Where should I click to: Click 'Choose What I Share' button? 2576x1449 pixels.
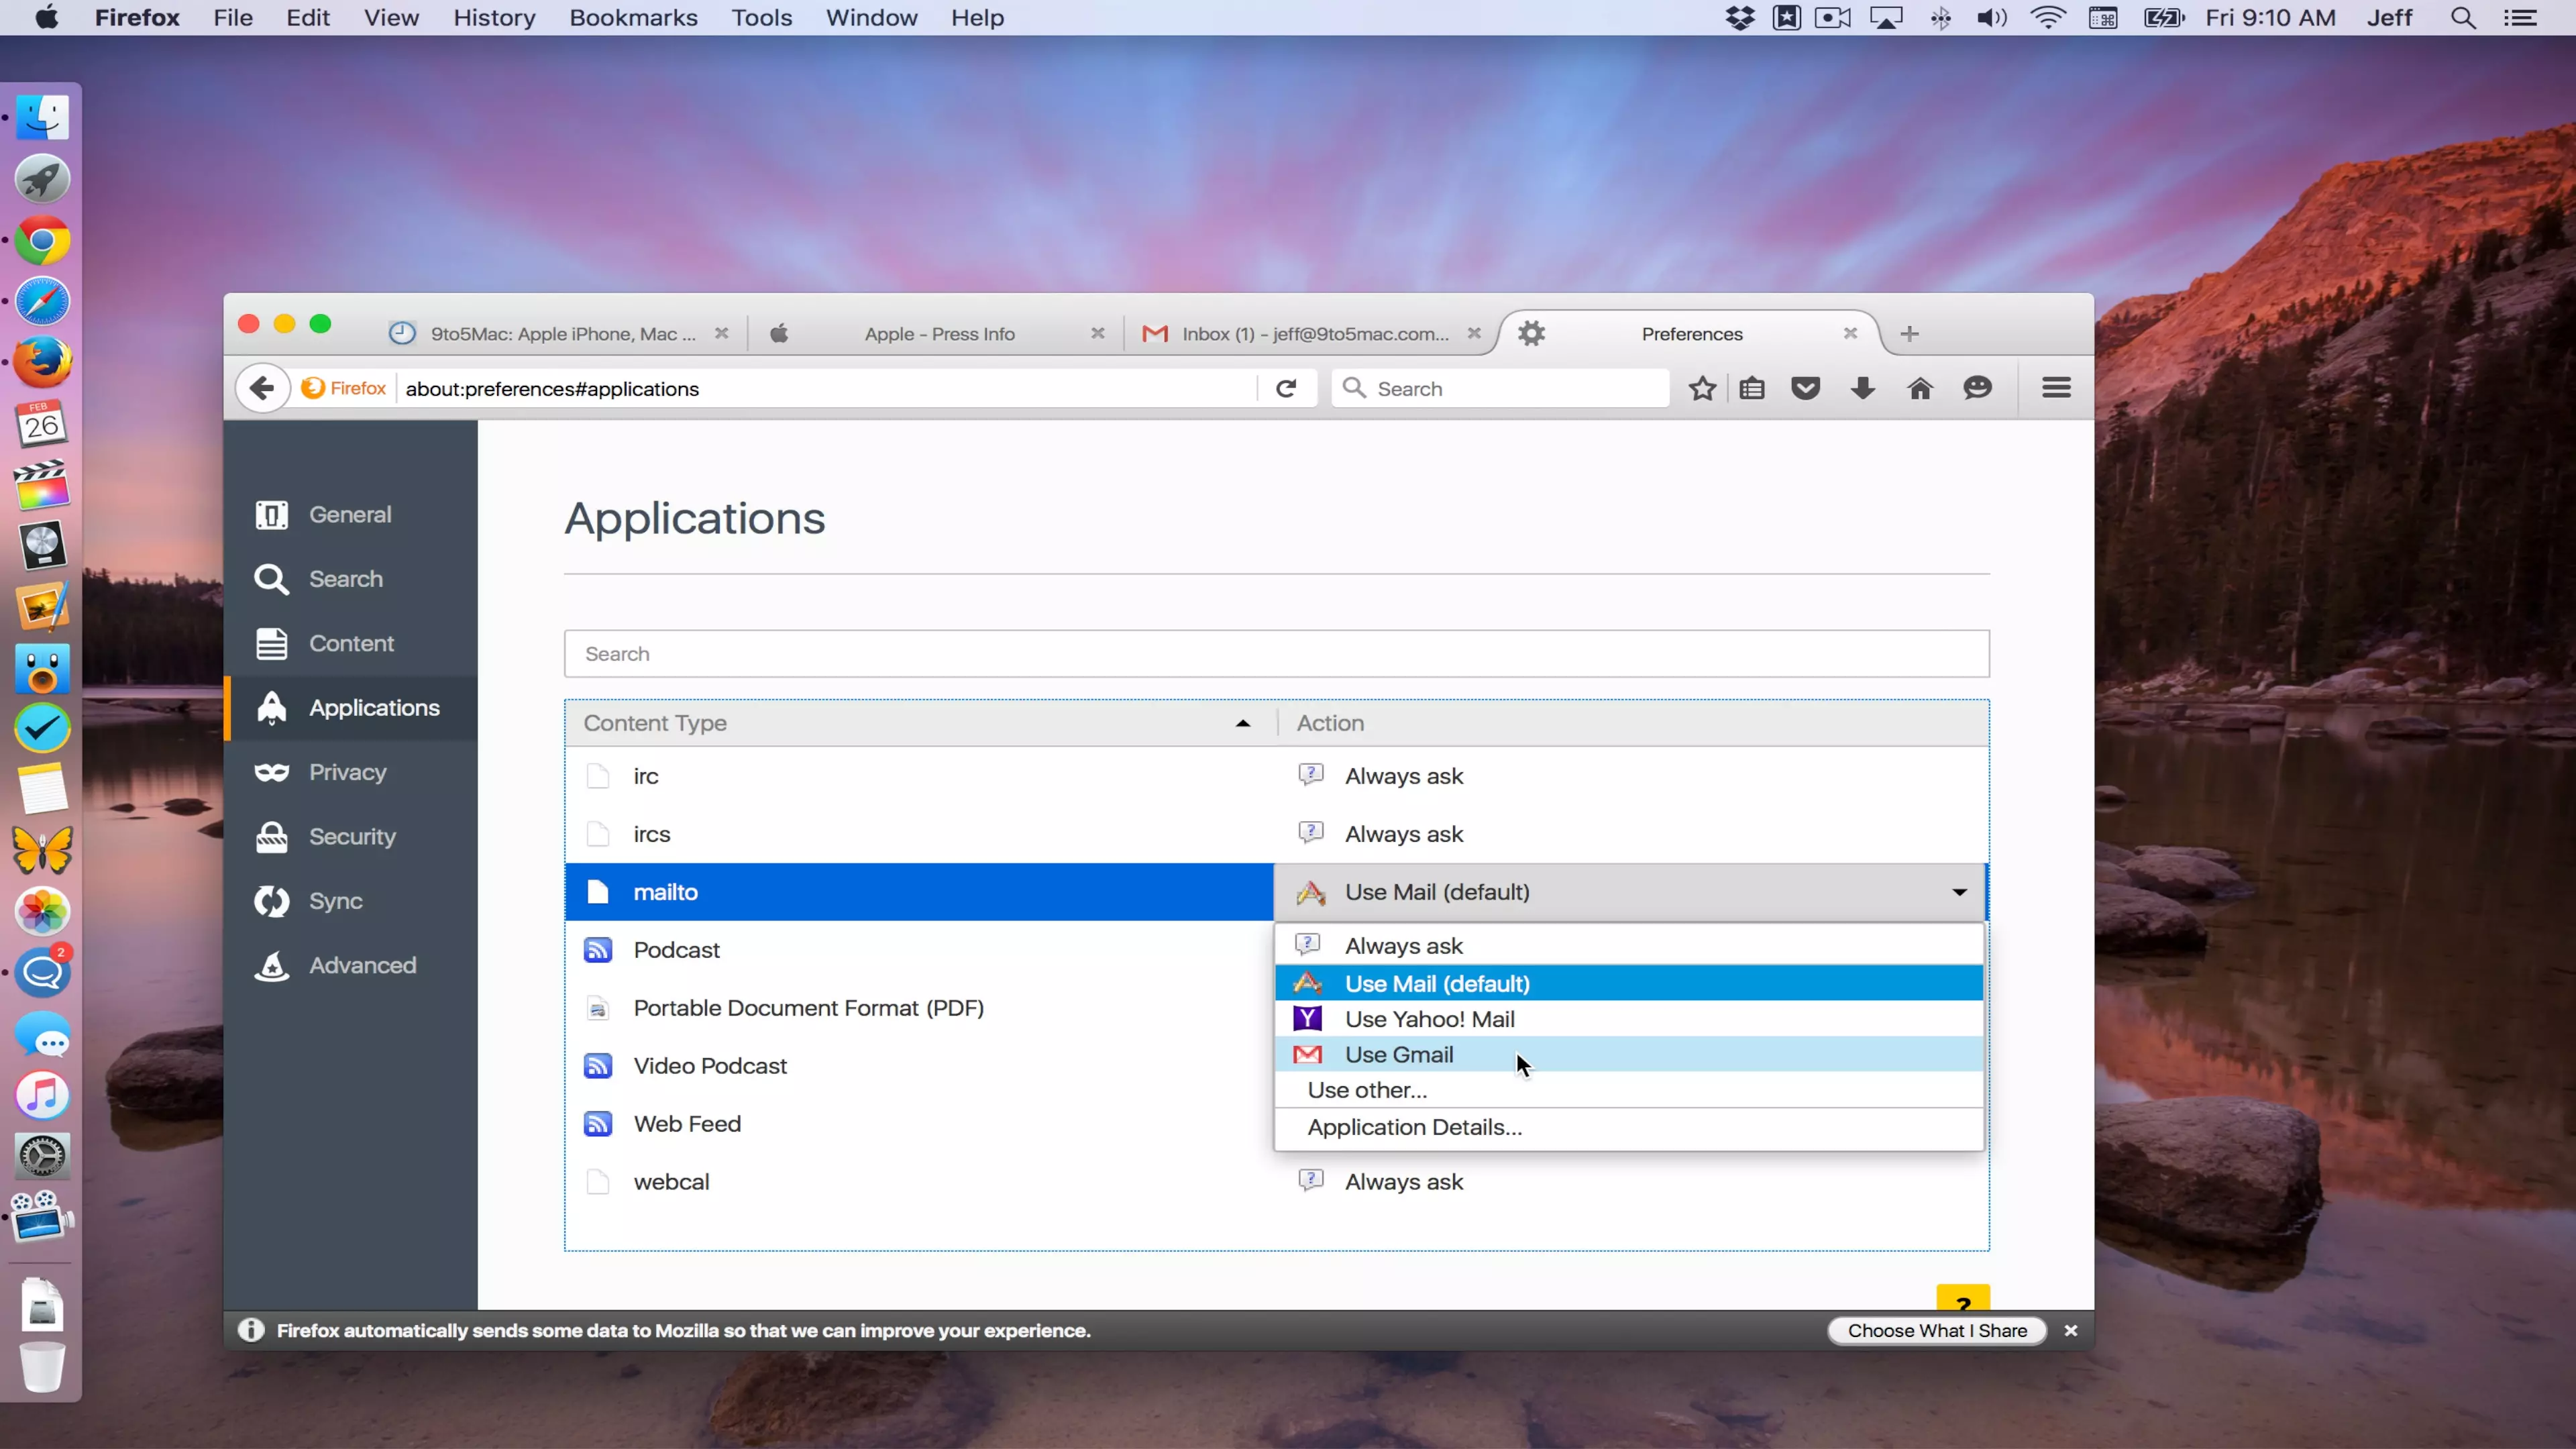tap(1937, 1330)
